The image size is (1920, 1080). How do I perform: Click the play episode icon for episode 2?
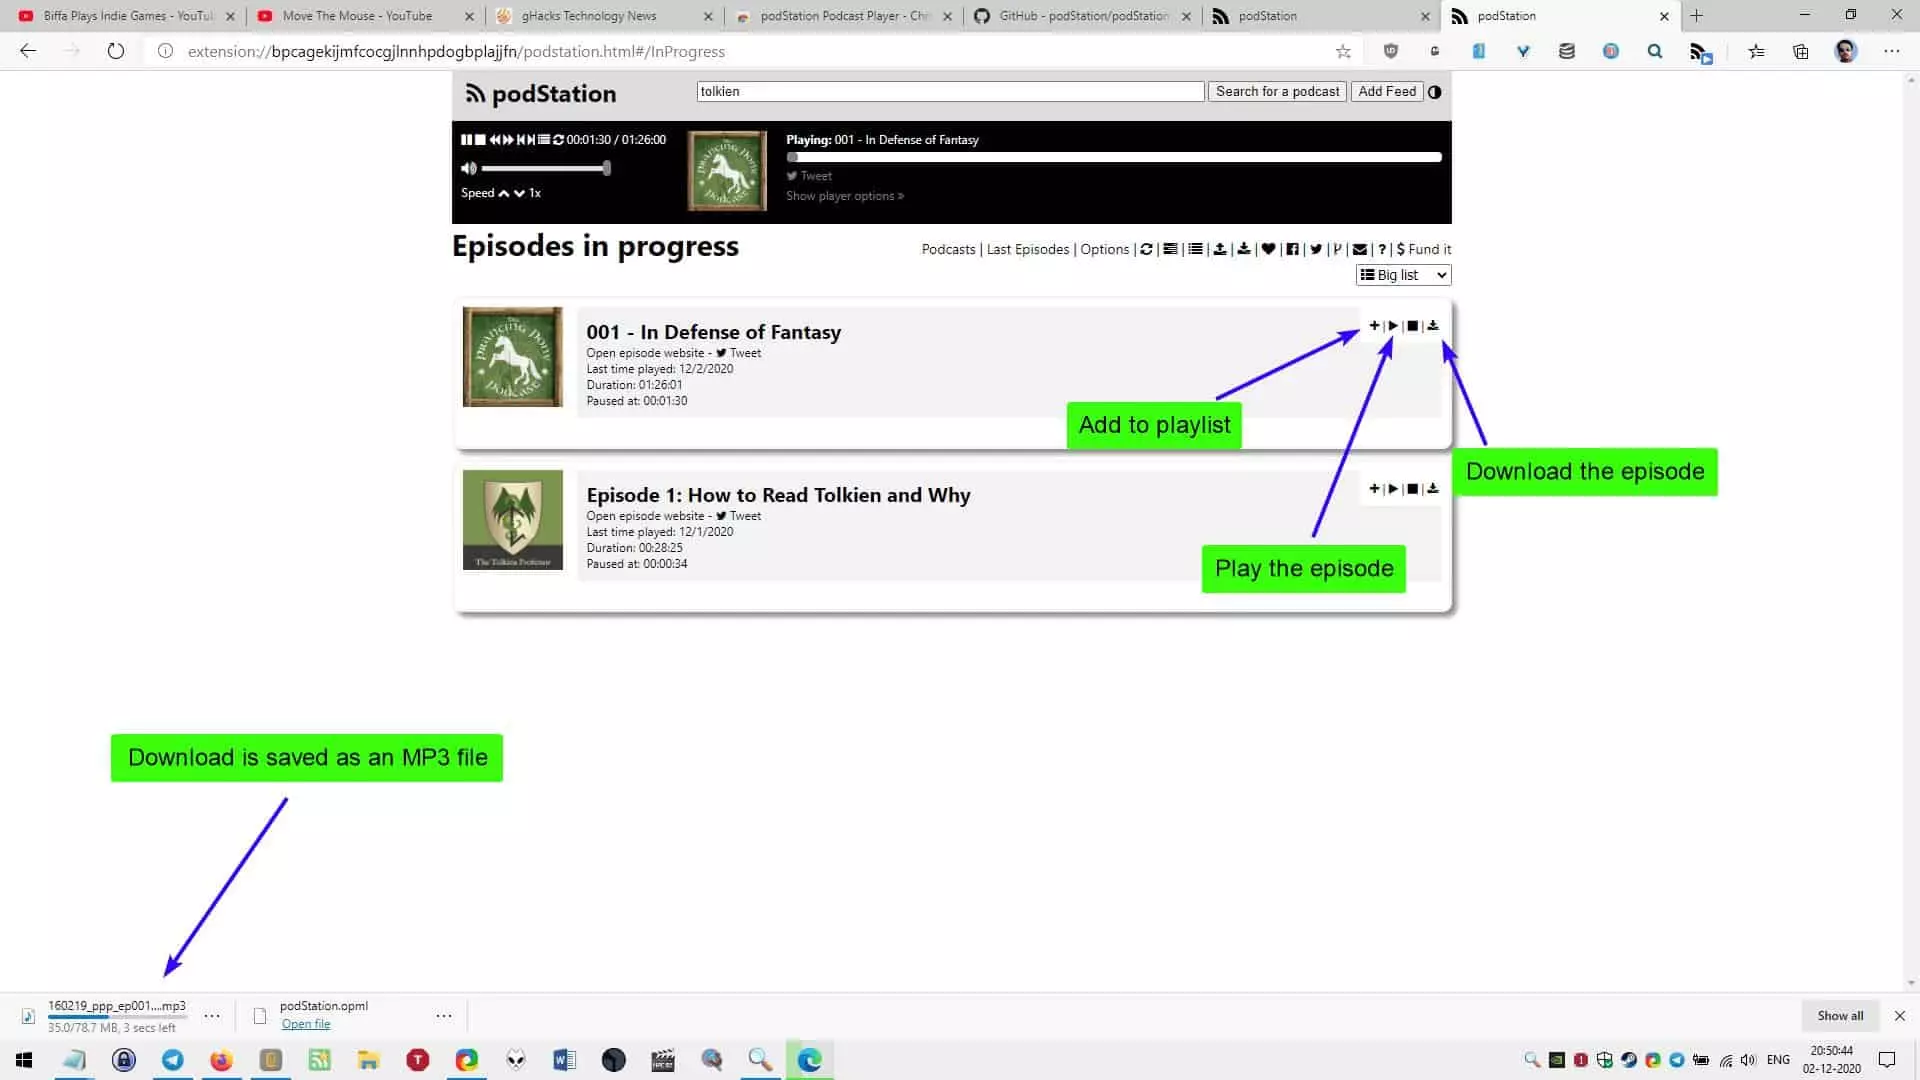[1394, 489]
